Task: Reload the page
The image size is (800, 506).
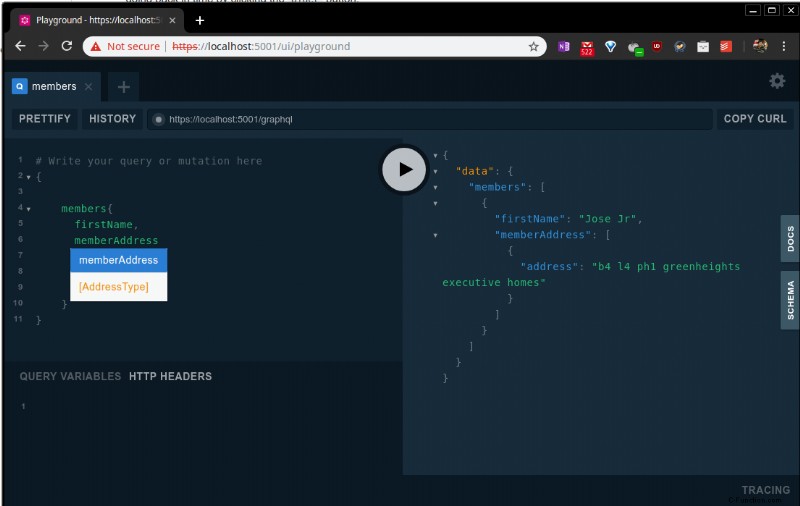Action: click(x=67, y=46)
